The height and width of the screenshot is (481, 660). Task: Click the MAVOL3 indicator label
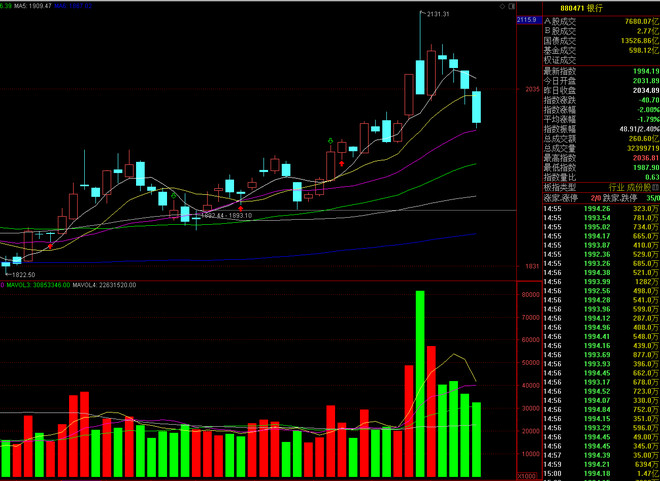click(x=38, y=285)
